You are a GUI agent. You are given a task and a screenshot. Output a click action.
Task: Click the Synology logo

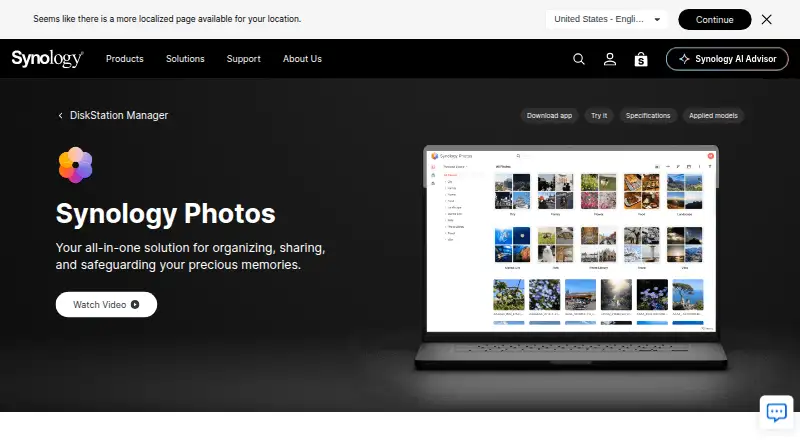click(x=47, y=59)
